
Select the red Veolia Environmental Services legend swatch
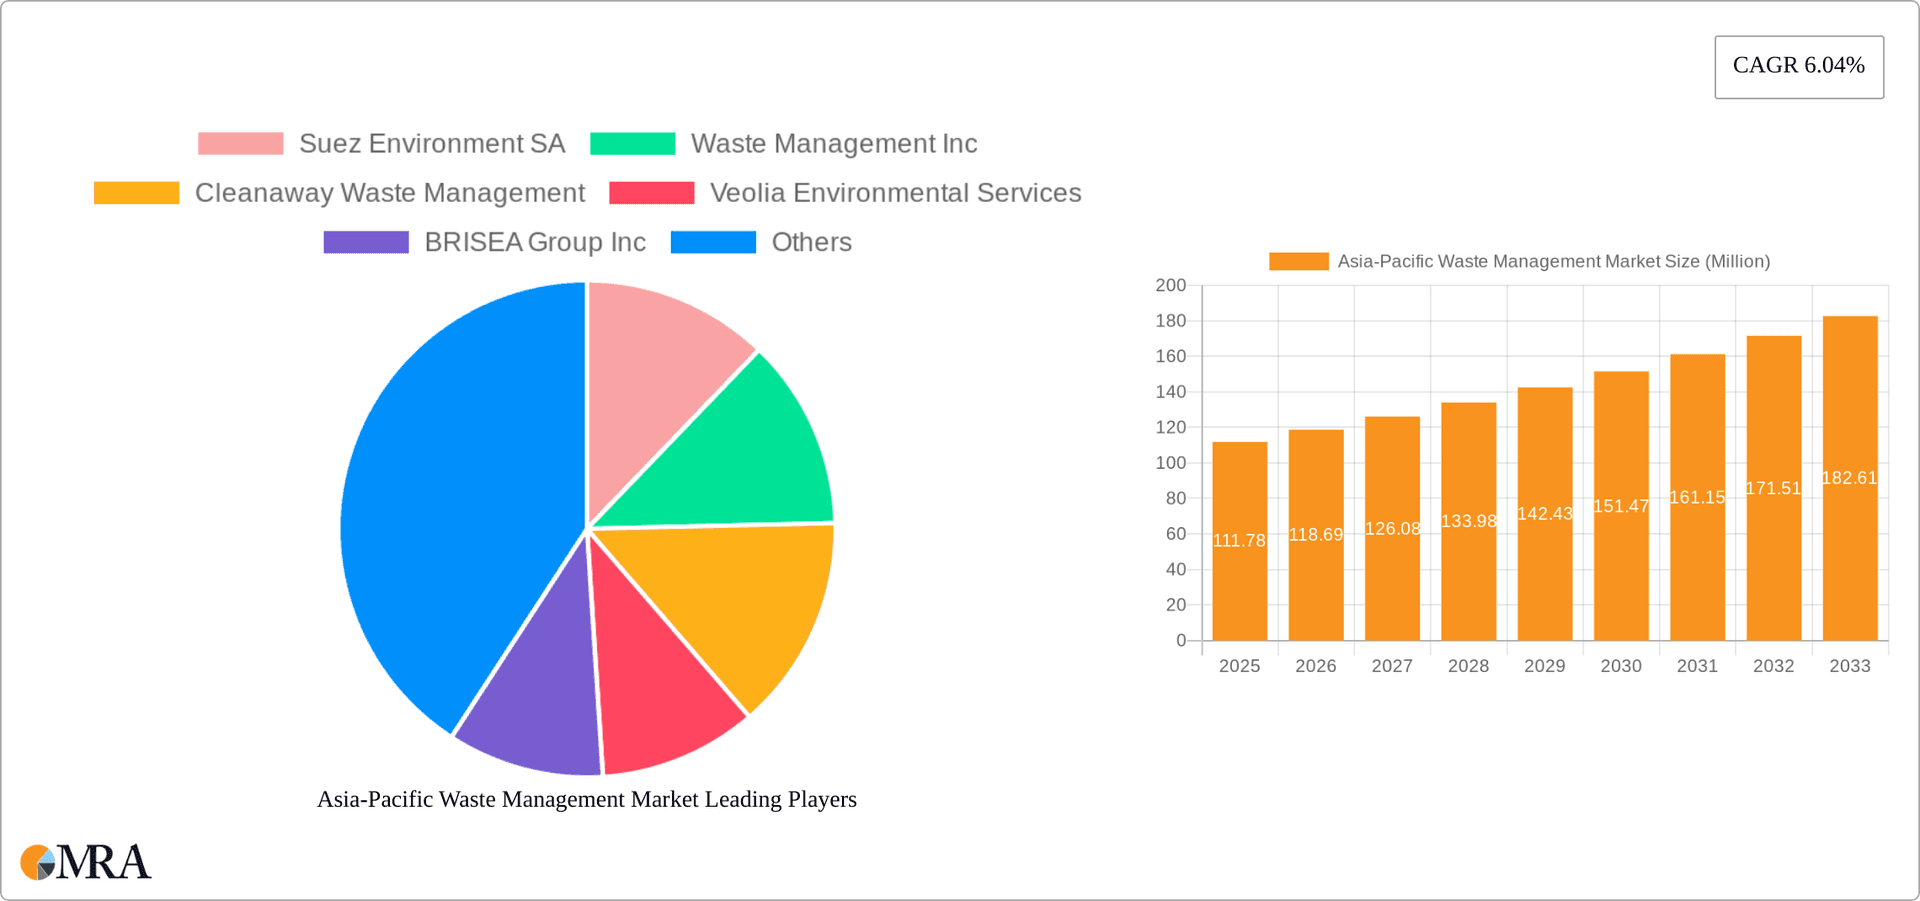[653, 192]
